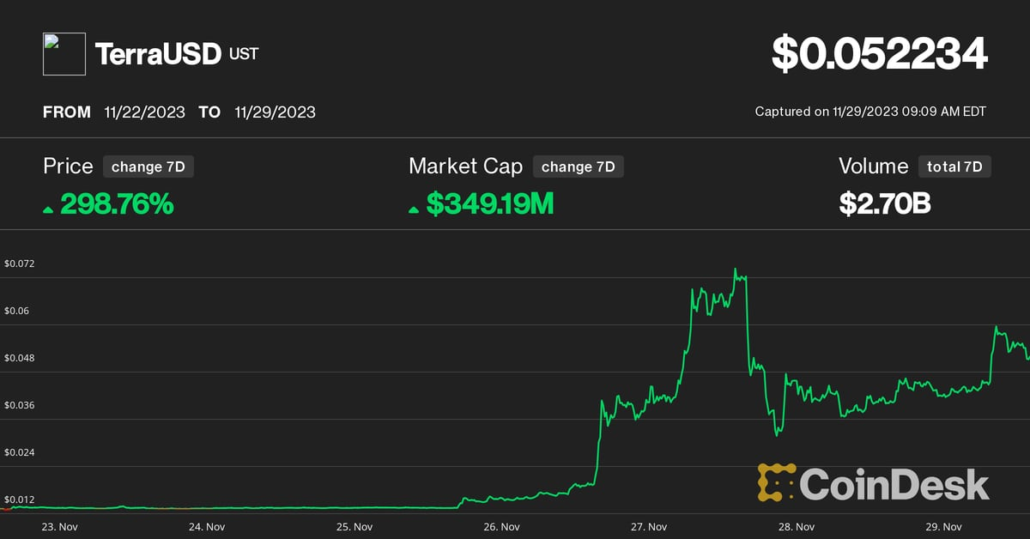The height and width of the screenshot is (539, 1030).
Task: Click the CoinDesk wordmark text
Action: [x=894, y=485]
